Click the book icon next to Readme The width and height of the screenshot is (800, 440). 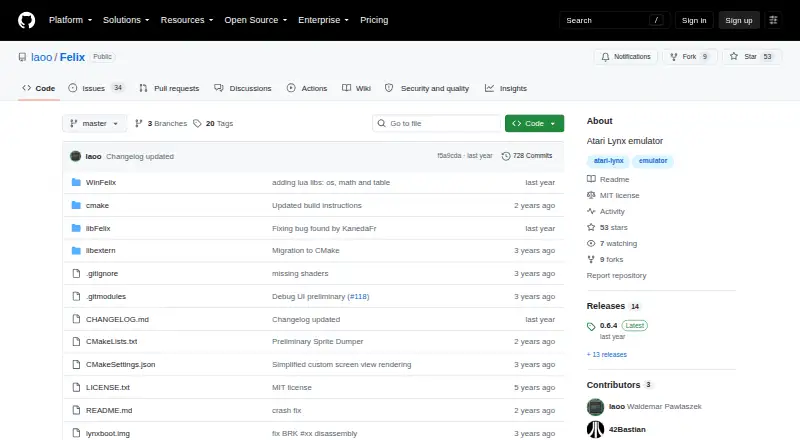pyautogui.click(x=591, y=179)
